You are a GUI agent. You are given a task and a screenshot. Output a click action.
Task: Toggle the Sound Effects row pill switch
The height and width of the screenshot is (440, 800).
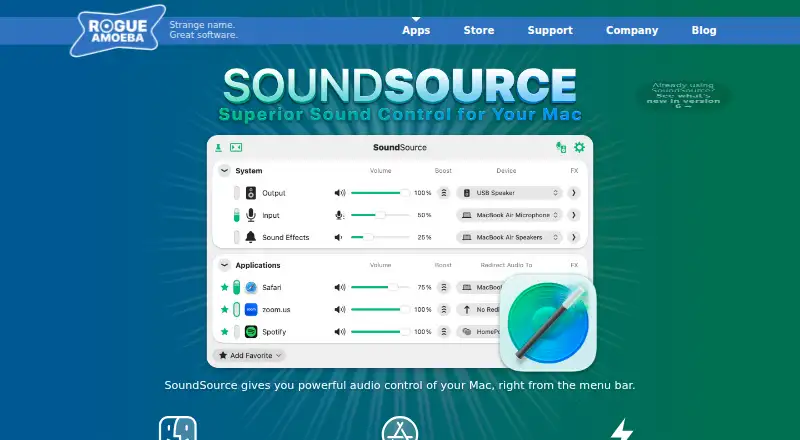click(237, 237)
